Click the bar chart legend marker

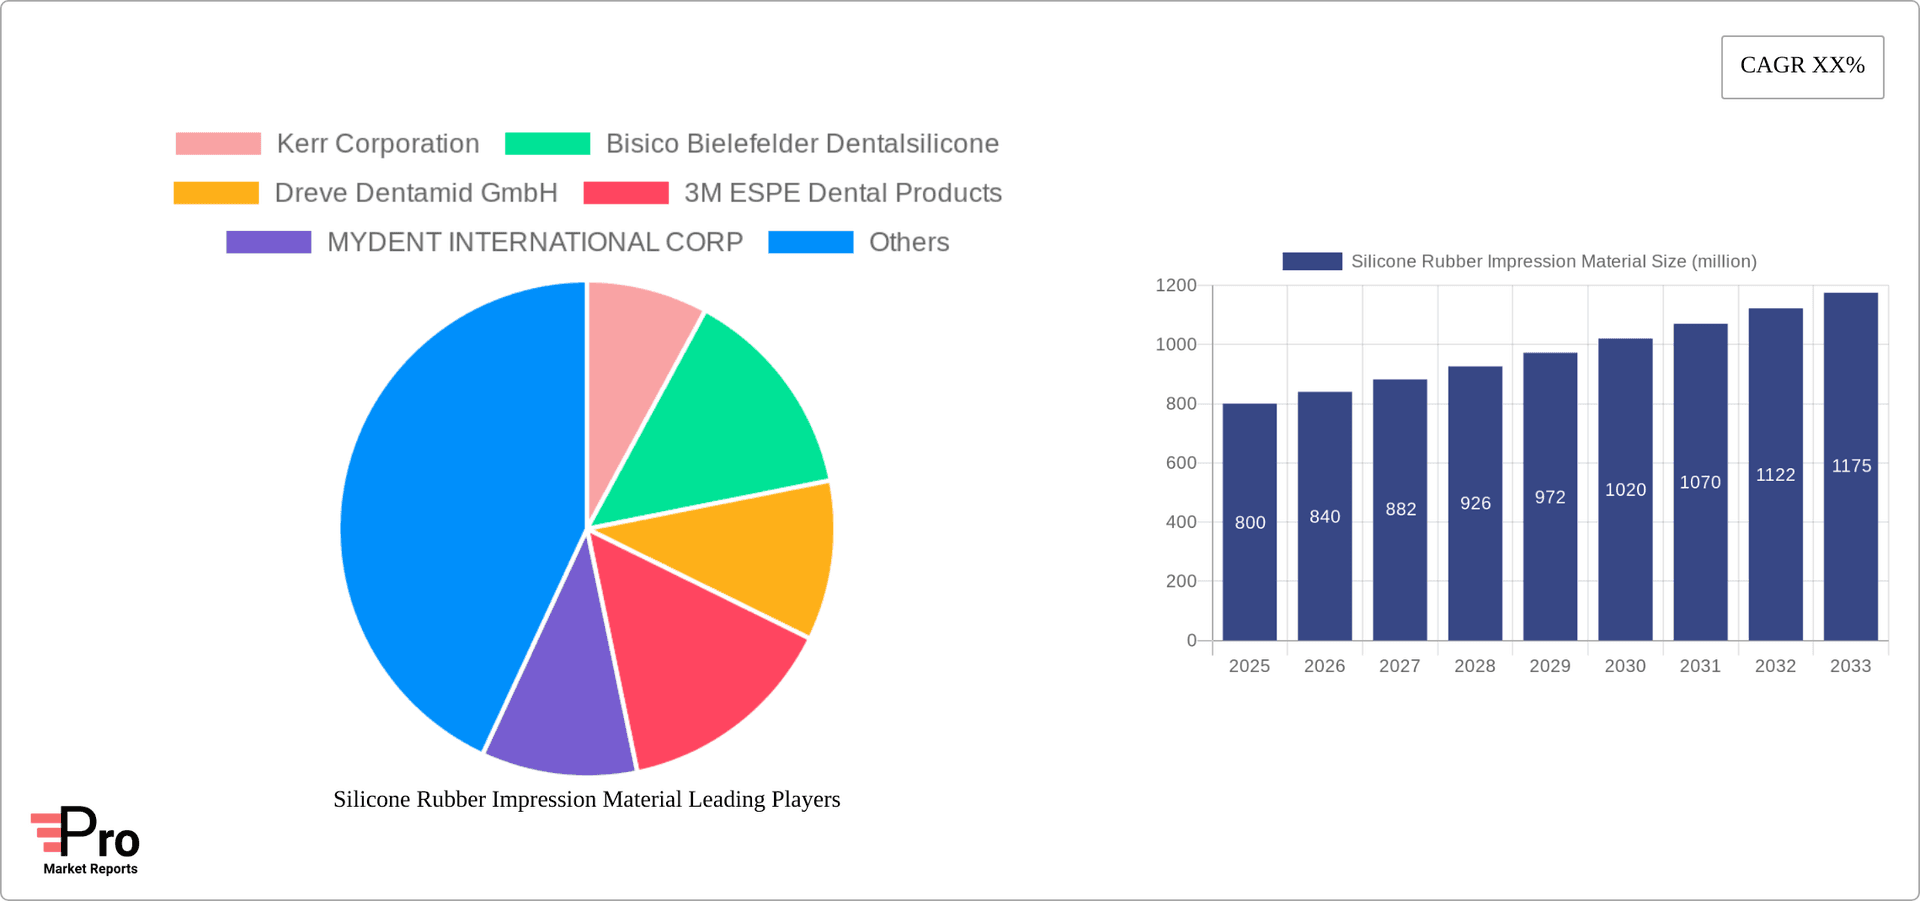1312,260
